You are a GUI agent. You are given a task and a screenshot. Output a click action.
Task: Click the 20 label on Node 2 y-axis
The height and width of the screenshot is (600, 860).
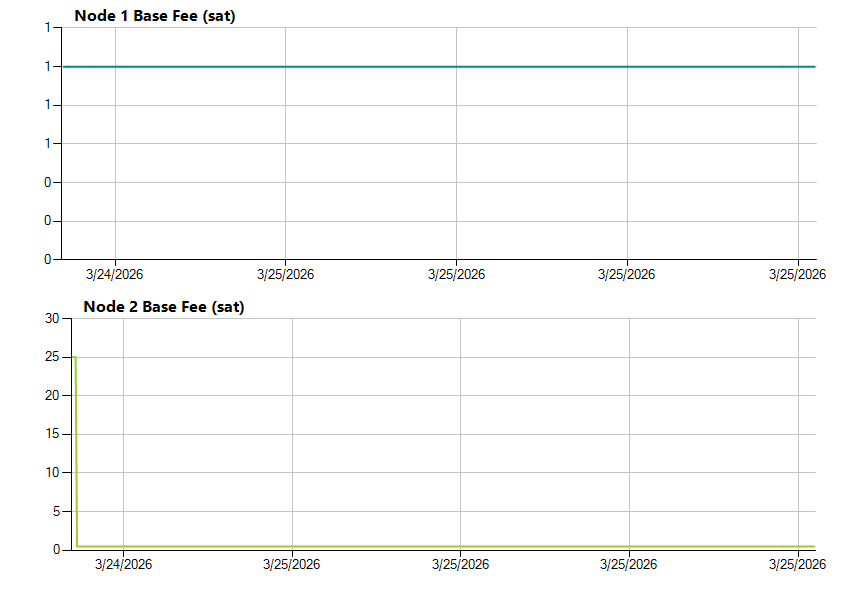(53, 395)
